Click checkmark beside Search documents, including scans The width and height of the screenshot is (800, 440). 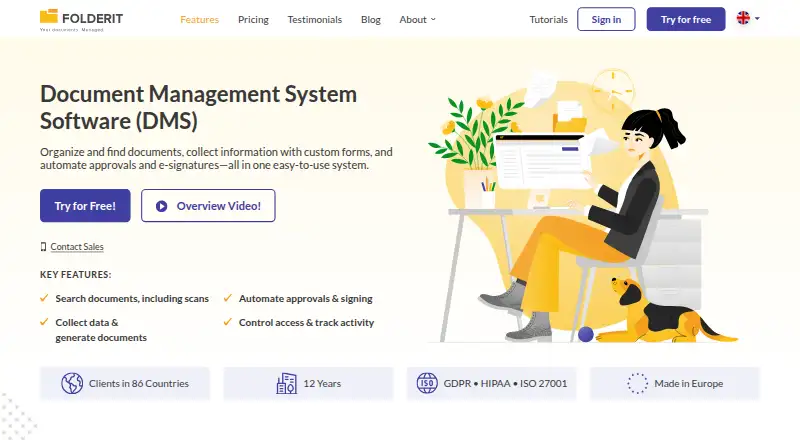click(44, 298)
